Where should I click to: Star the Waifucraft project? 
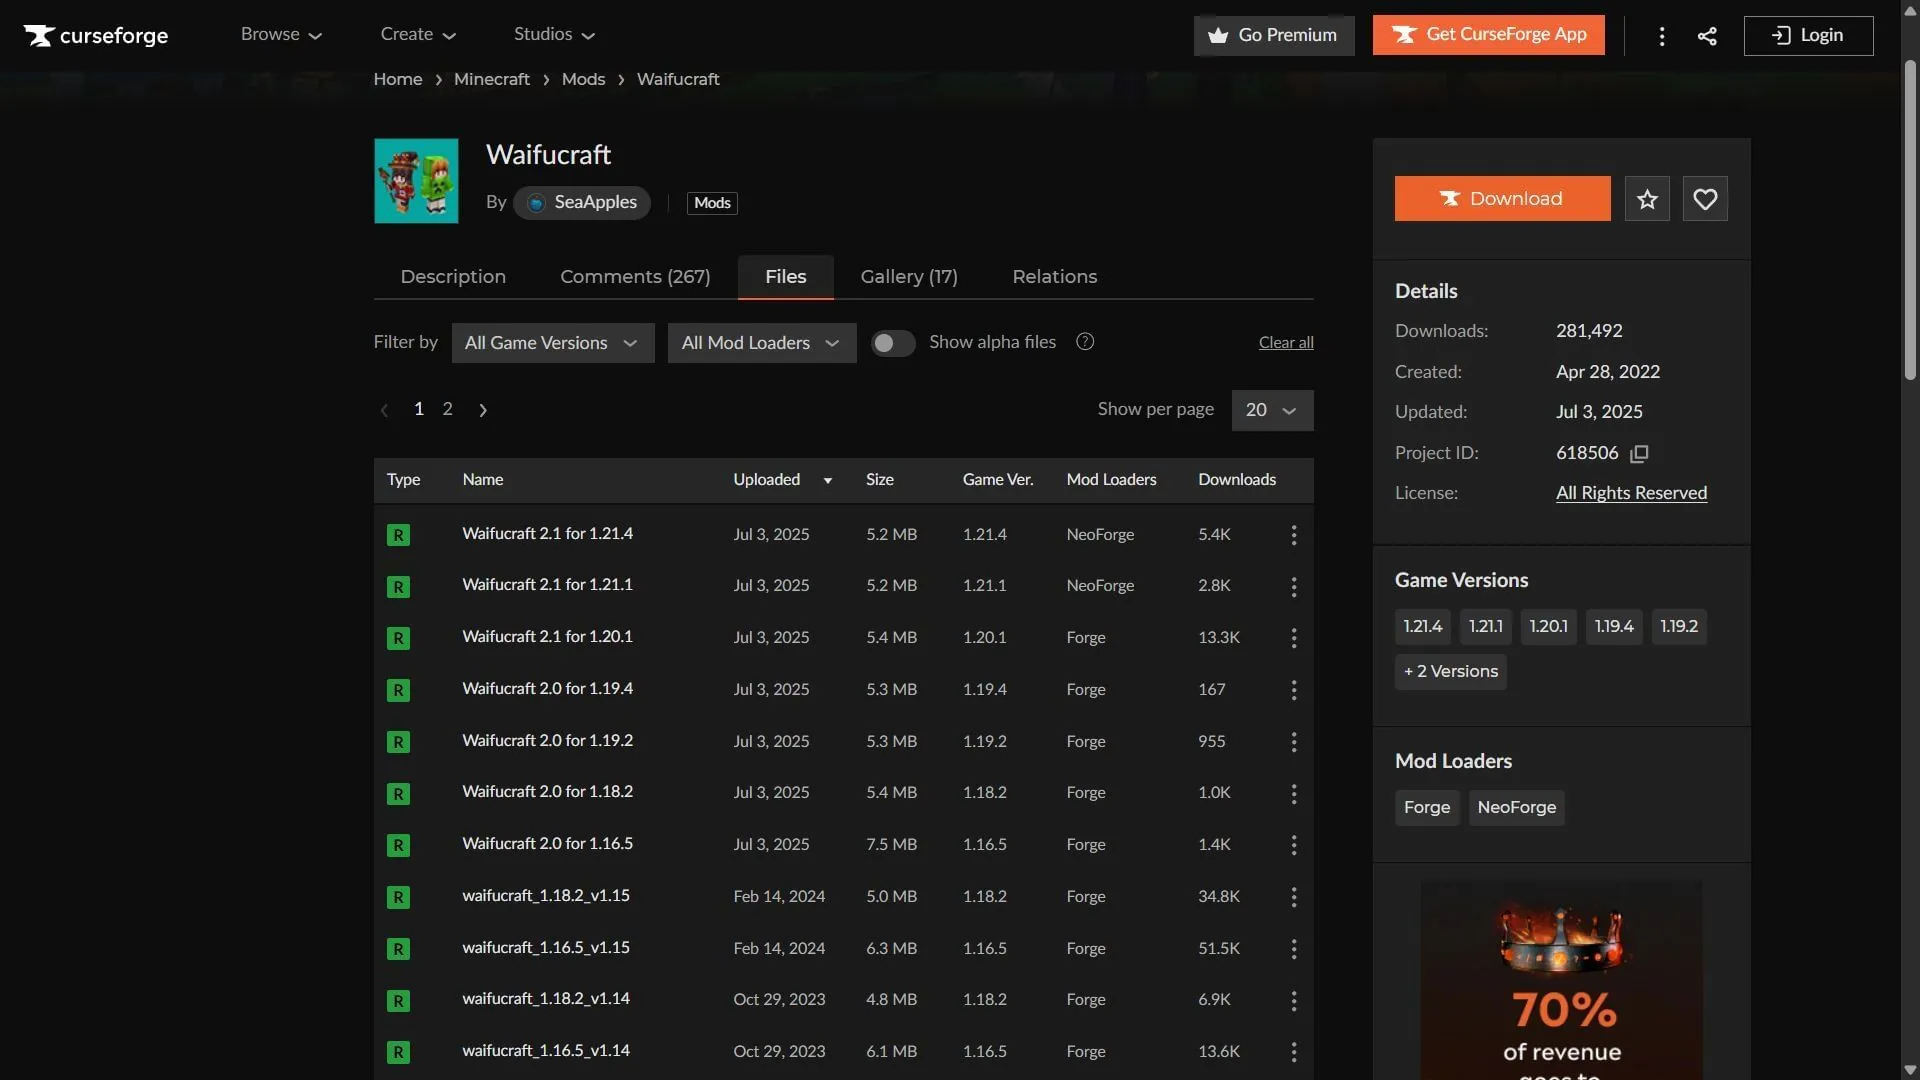pos(1647,199)
